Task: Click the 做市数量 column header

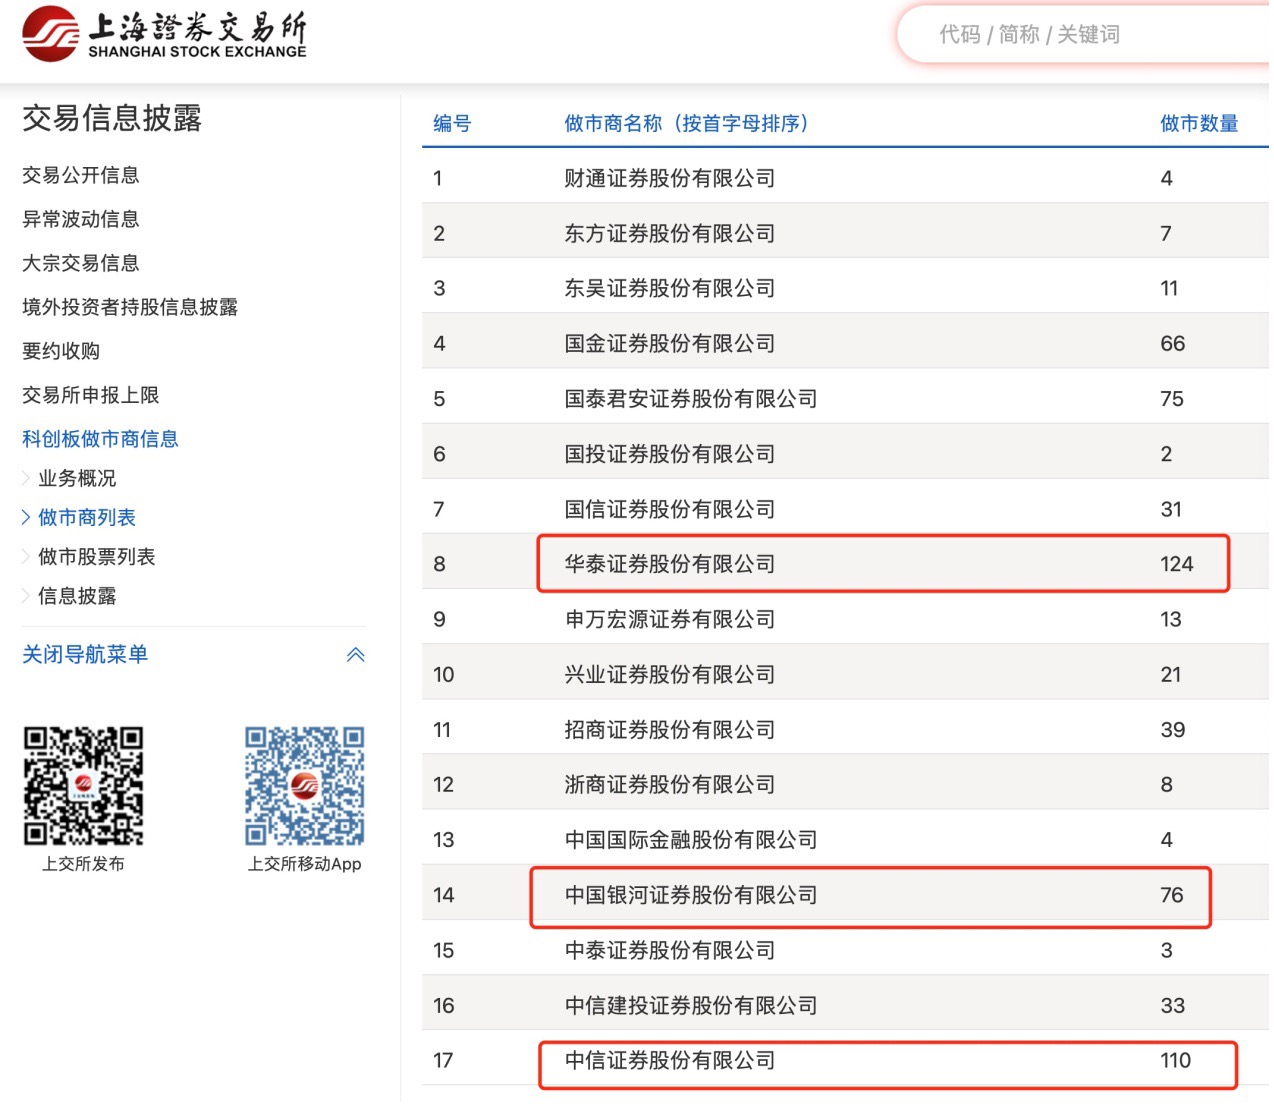Action: click(1198, 123)
